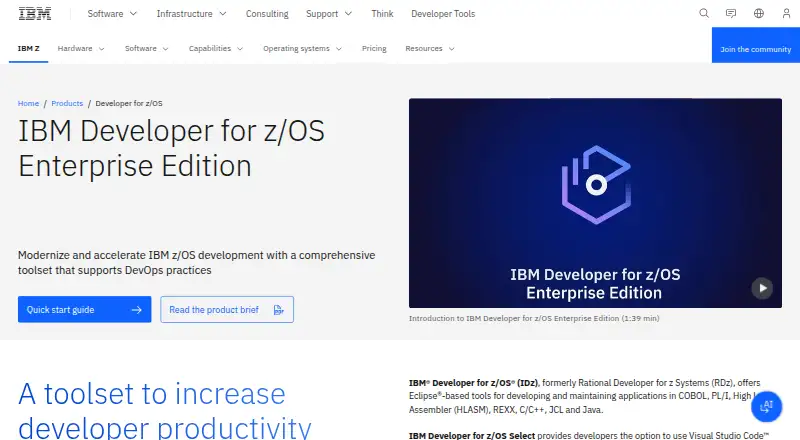This screenshot has width=800, height=440.
Task: Expand the Operating systems submenu
Action: pyautogui.click(x=302, y=48)
